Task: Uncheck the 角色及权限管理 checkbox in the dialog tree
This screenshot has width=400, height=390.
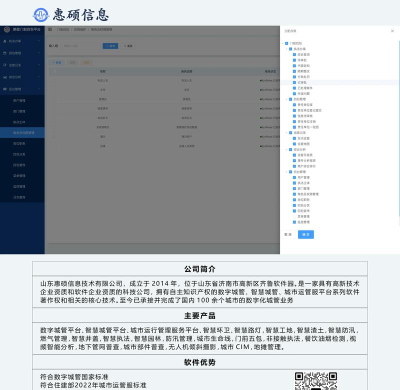Action: pos(294,194)
